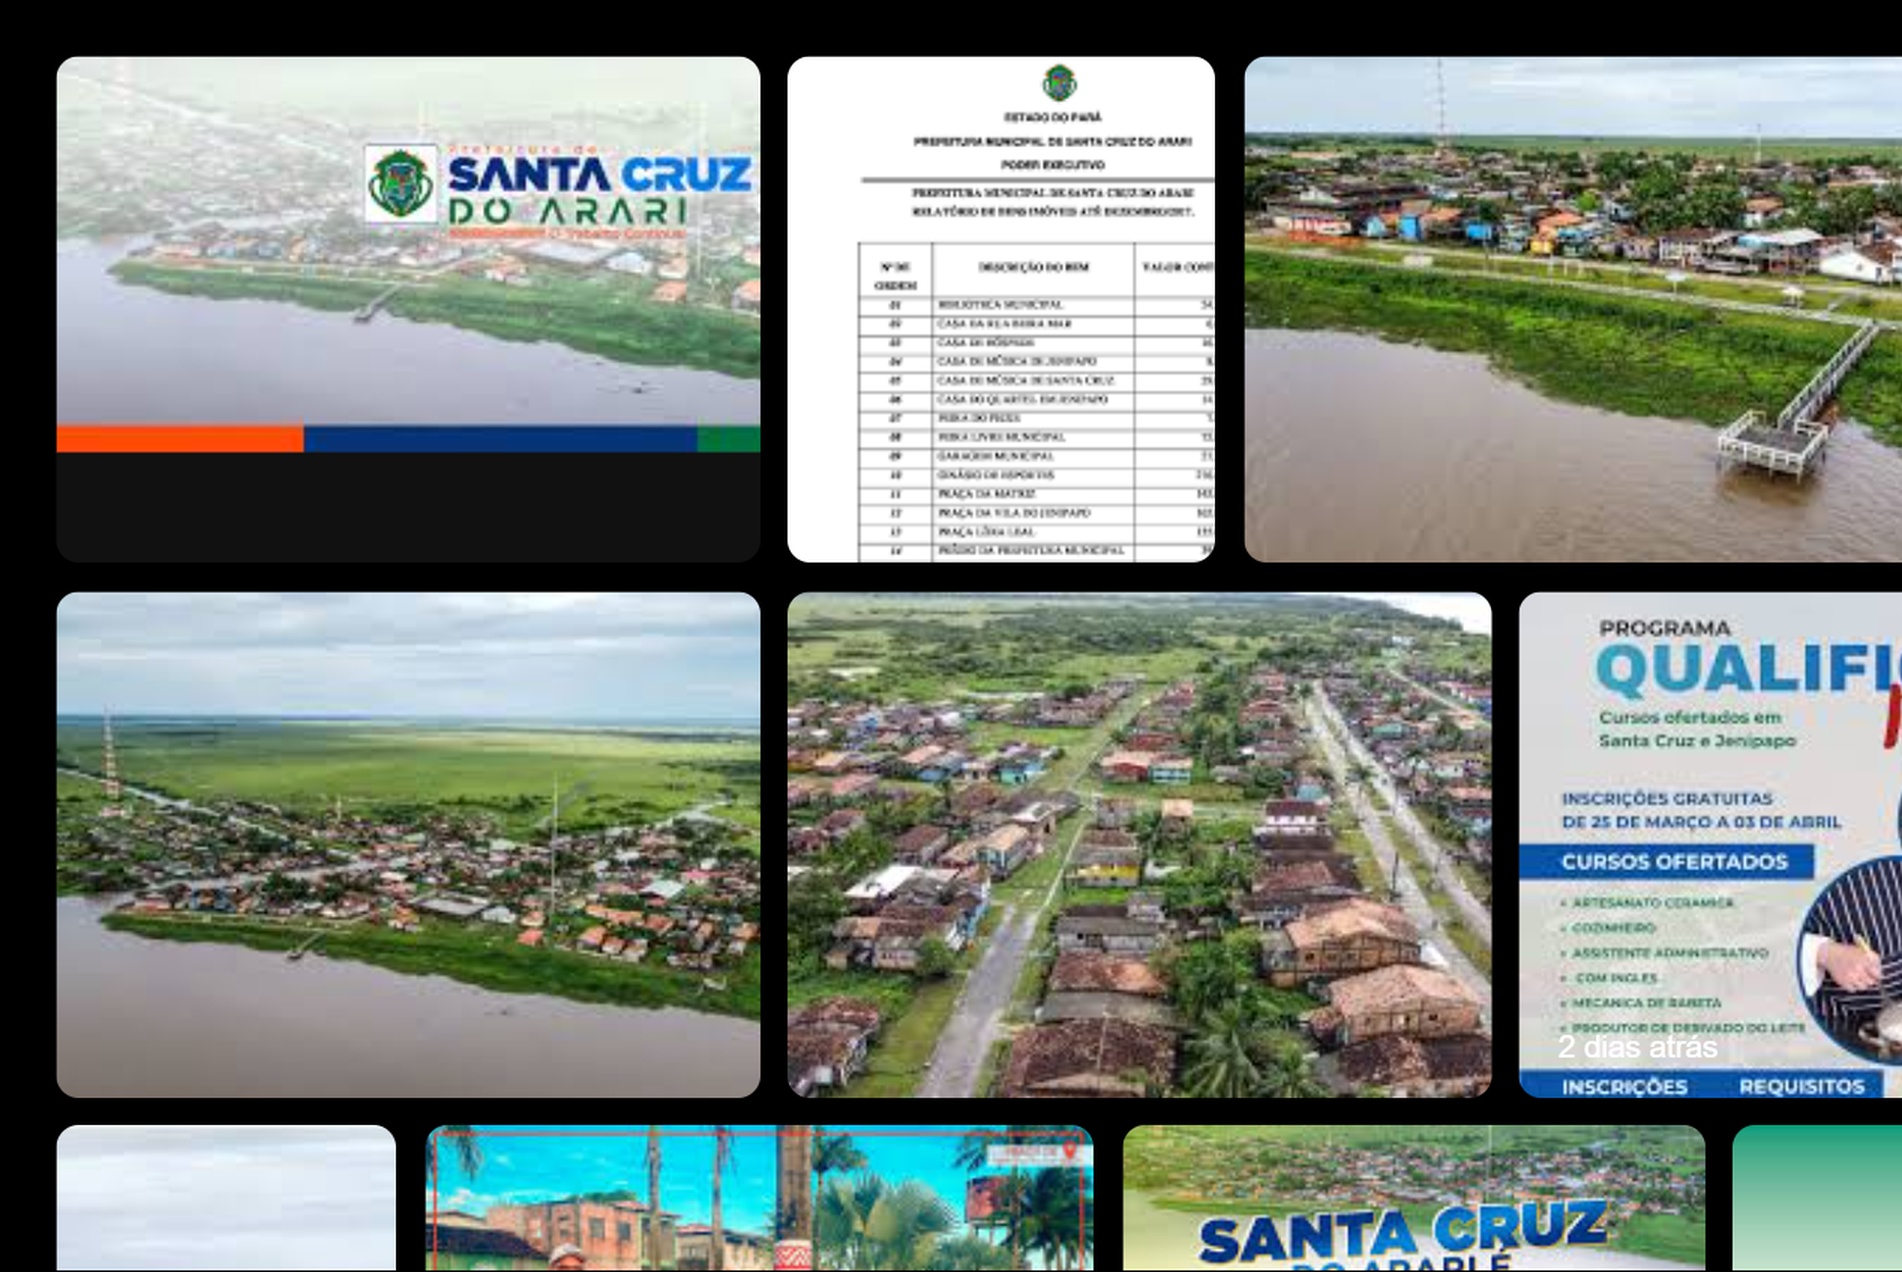Click the '2 dias atrás' timestamp label
The image size is (1902, 1272).
[x=1637, y=1047]
